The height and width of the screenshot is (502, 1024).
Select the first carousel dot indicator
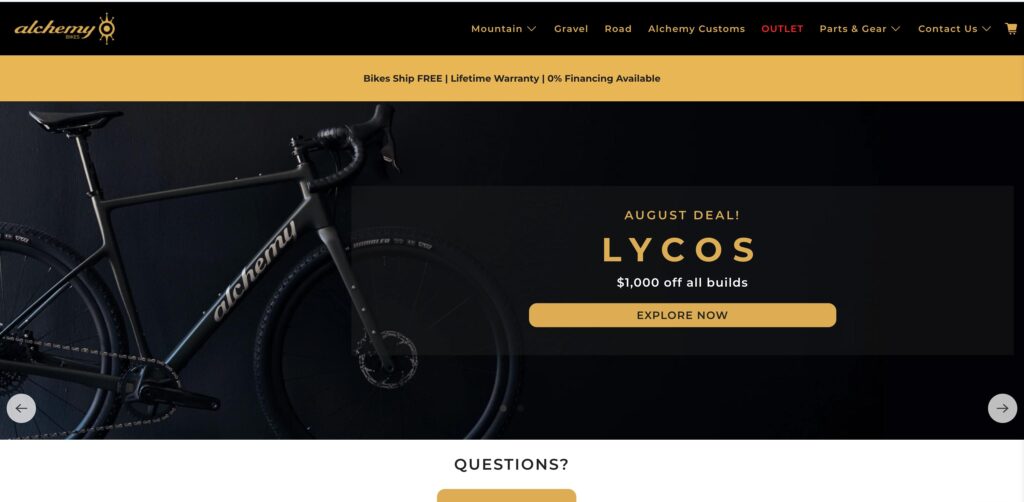click(x=504, y=408)
